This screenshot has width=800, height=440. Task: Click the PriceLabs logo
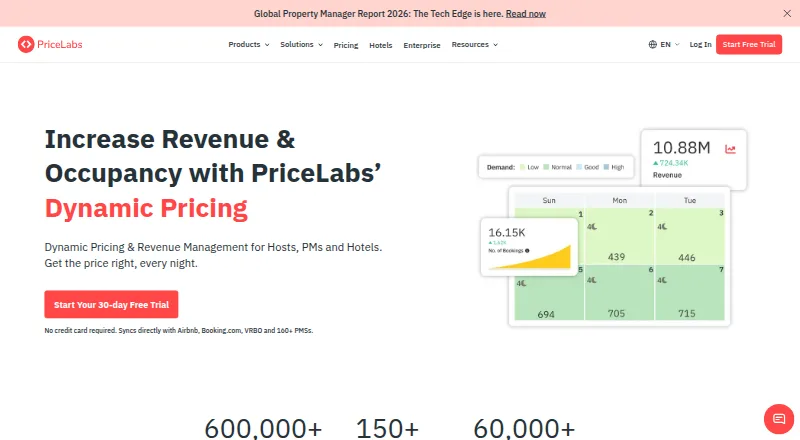click(50, 44)
